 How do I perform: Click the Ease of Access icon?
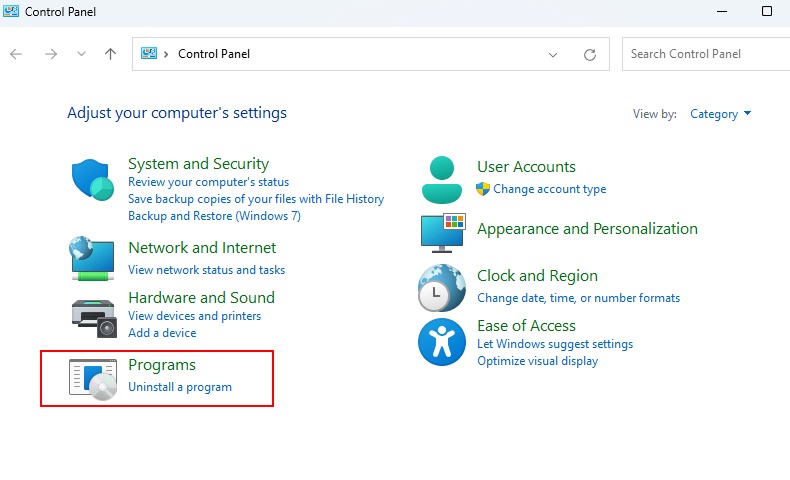point(442,342)
